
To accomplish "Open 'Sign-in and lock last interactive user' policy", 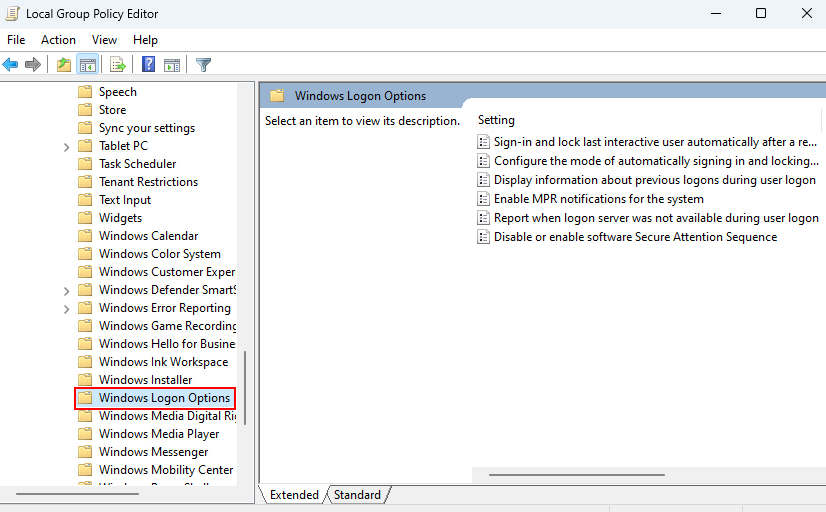I will tap(655, 142).
